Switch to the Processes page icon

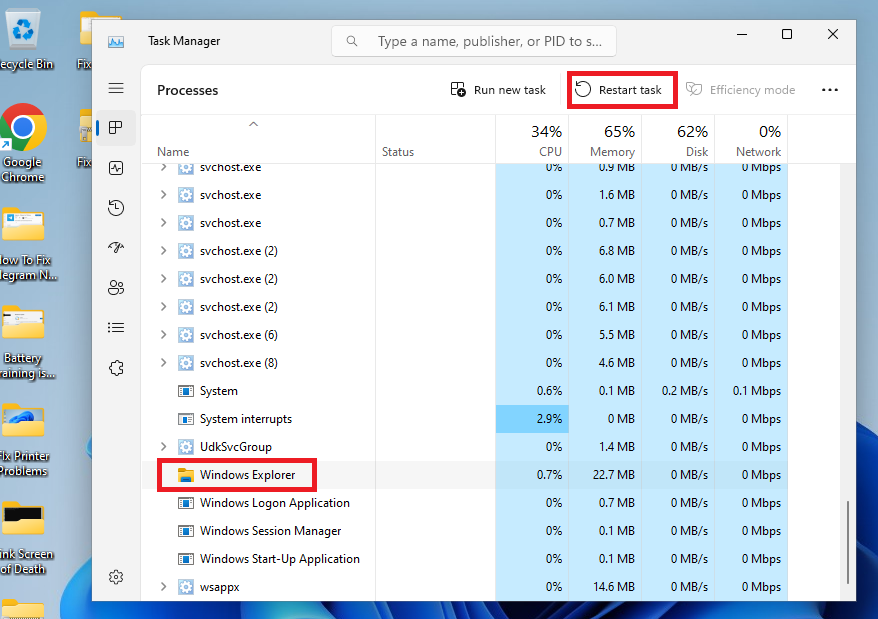tap(116, 128)
